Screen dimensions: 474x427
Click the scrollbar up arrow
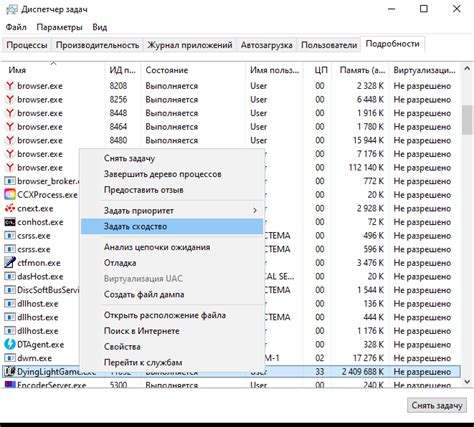467,69
